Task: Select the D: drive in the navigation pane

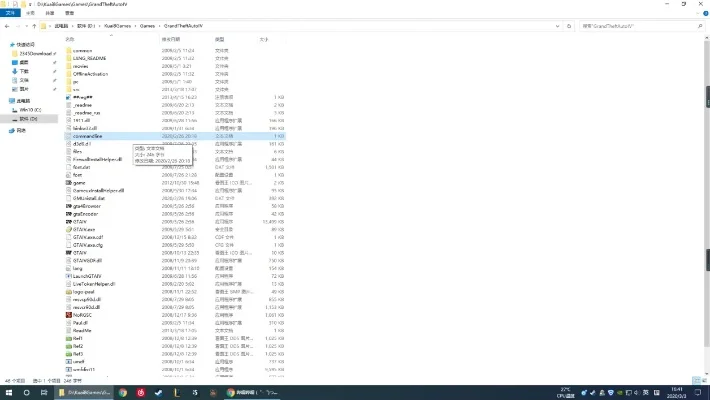Action: click(31, 118)
